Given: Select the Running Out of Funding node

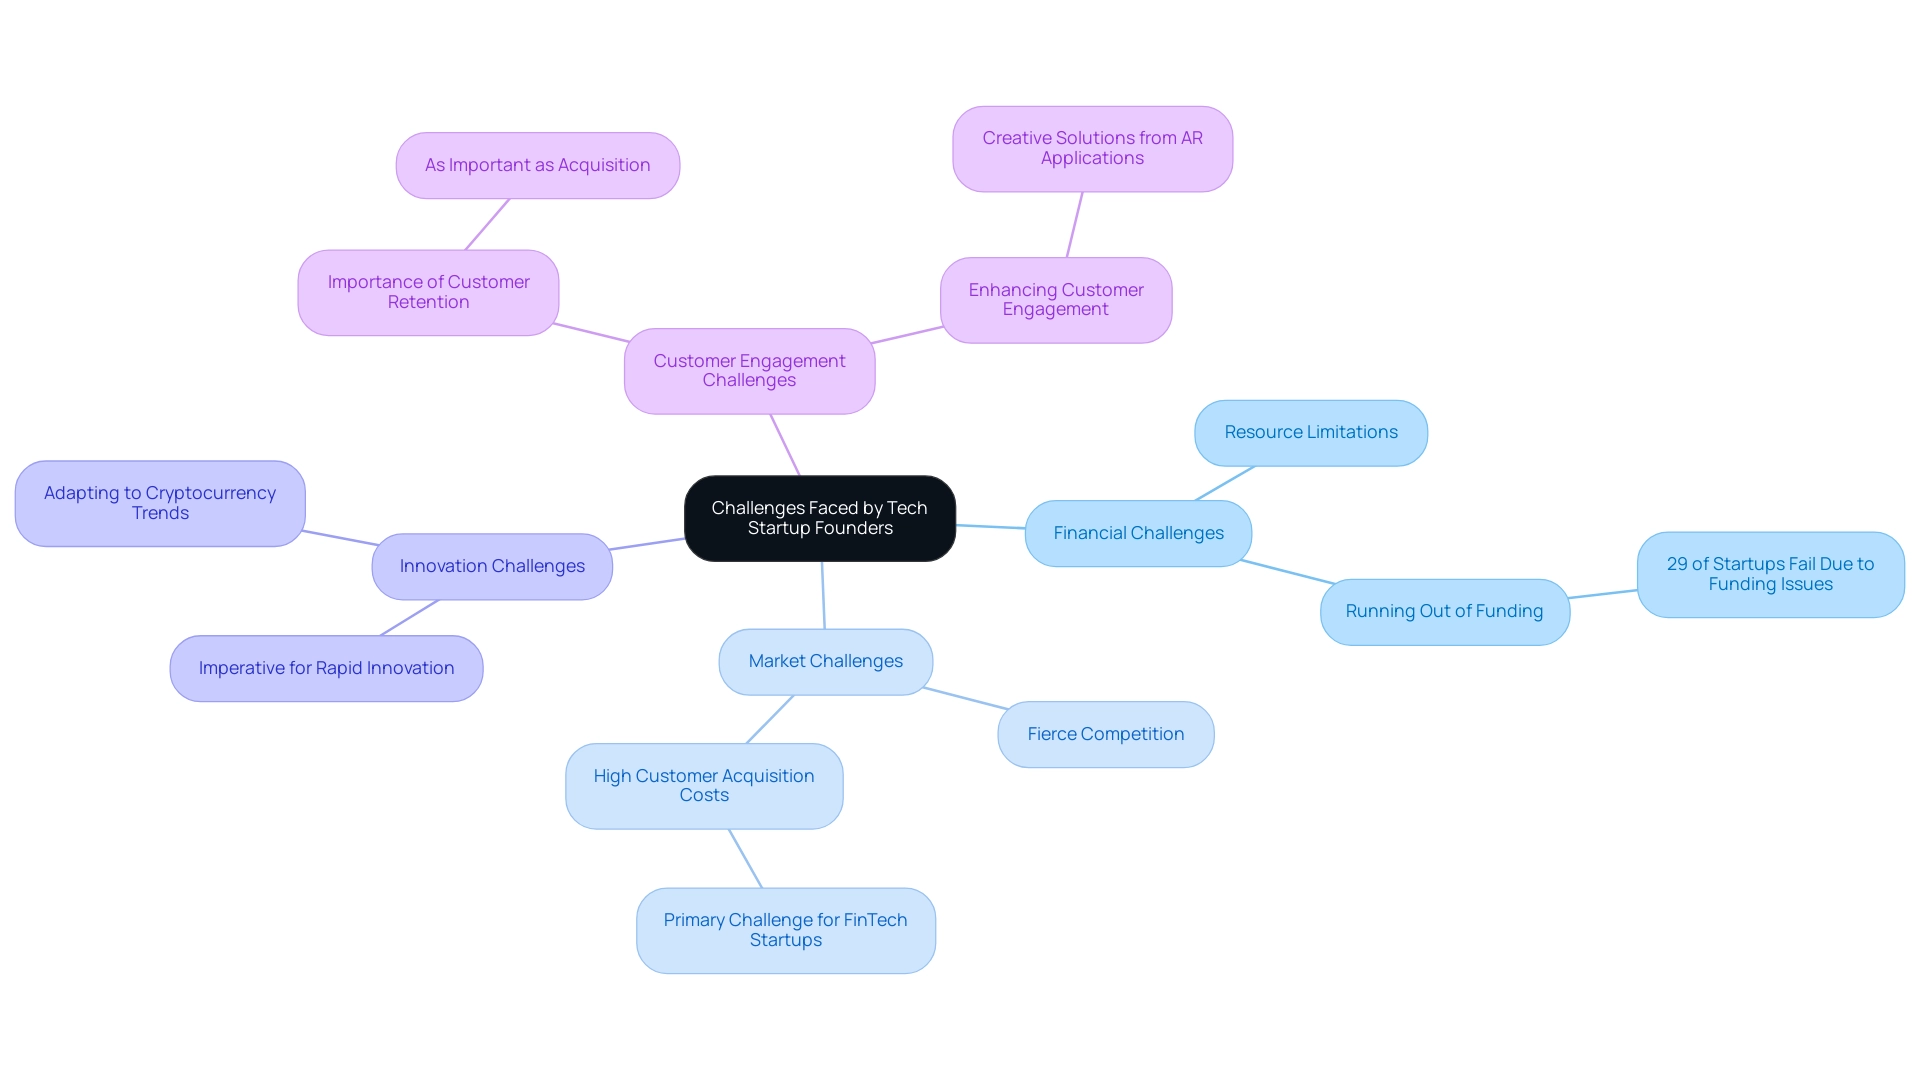Looking at the screenshot, I should click(1448, 609).
